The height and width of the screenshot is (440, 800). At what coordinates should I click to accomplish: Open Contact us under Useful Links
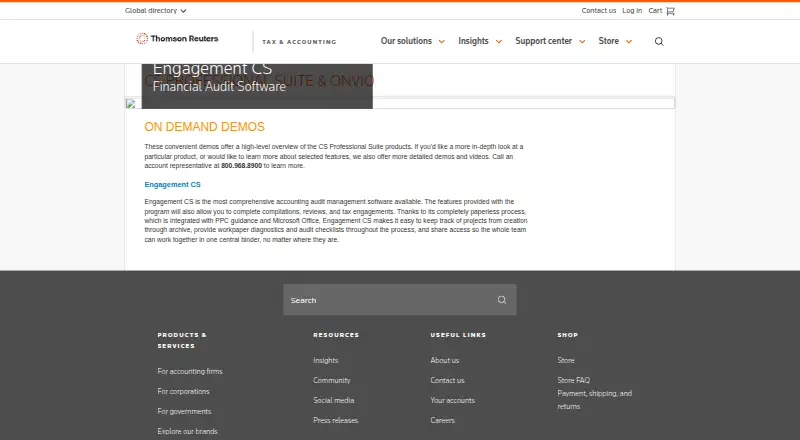coord(447,380)
